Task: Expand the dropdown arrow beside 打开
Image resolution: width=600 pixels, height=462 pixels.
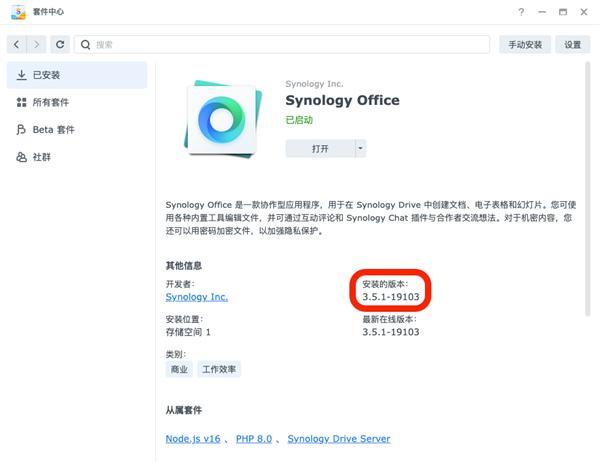Action: pos(360,148)
